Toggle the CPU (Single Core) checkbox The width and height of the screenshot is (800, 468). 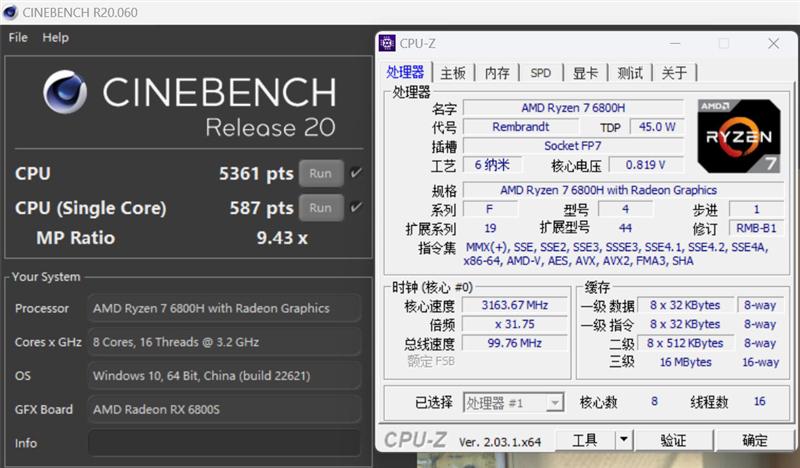[356, 208]
